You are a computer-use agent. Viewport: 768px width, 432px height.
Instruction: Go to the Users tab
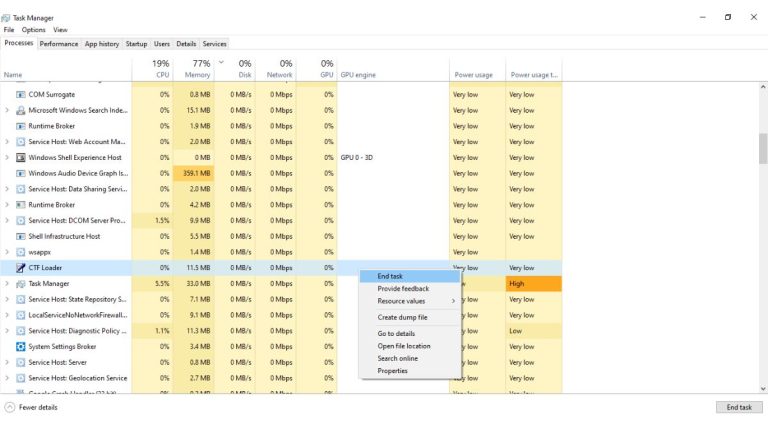click(x=162, y=44)
